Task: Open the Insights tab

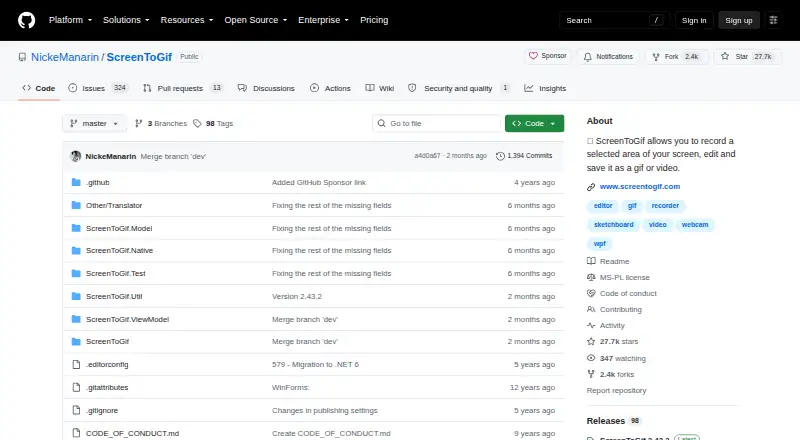Action: point(545,88)
